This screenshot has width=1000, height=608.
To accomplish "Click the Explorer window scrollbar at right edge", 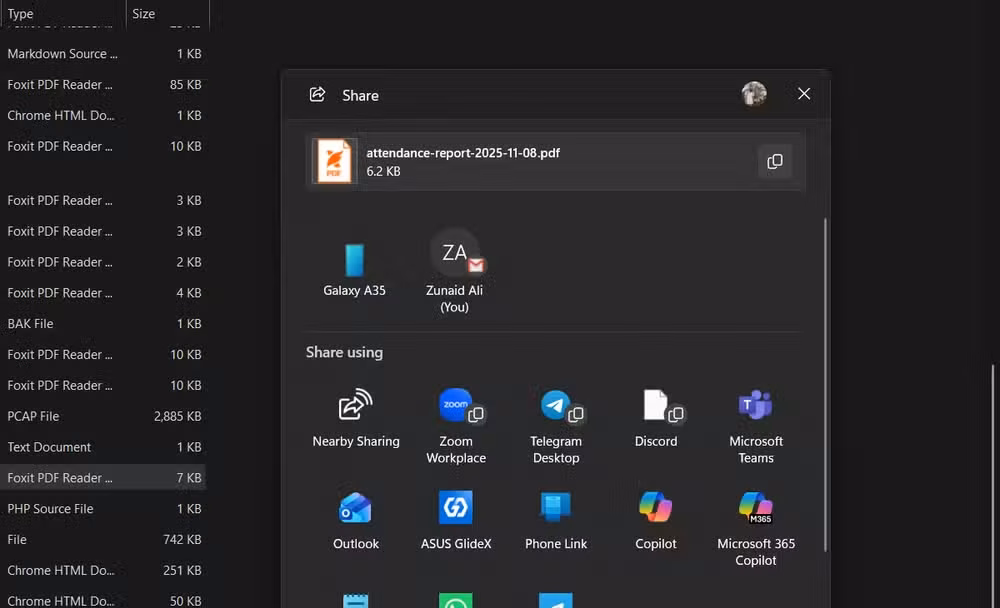I will pos(994,486).
